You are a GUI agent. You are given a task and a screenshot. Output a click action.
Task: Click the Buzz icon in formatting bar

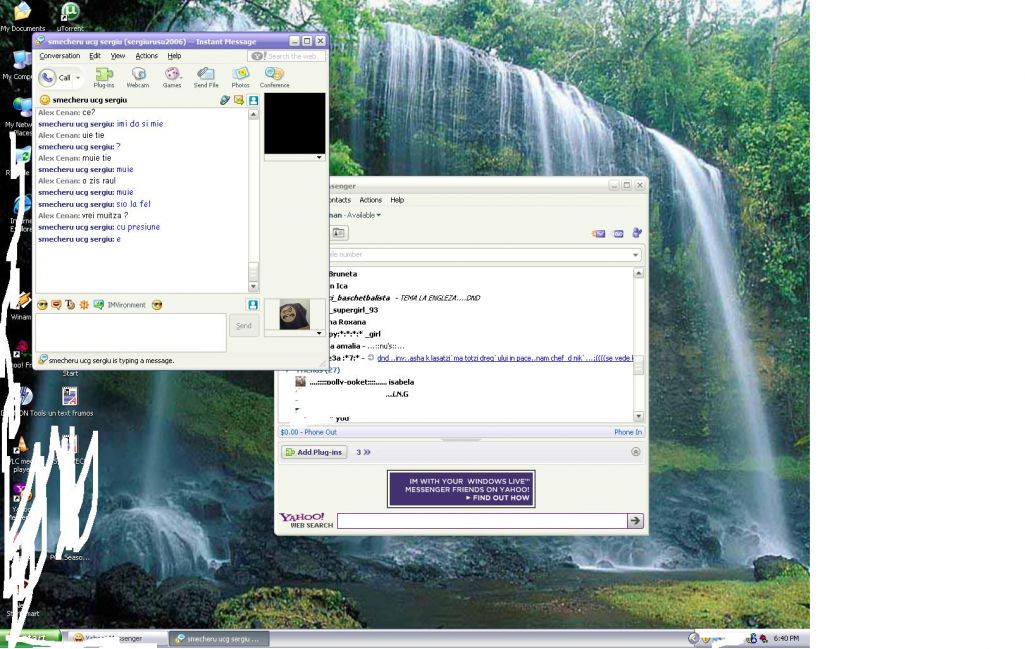click(x=84, y=304)
